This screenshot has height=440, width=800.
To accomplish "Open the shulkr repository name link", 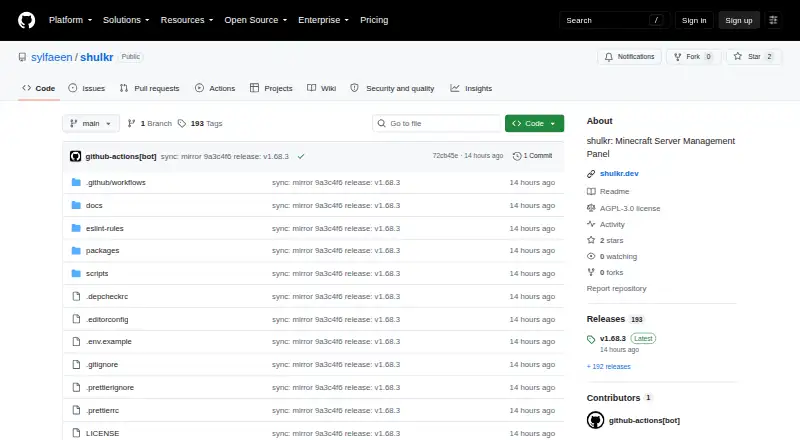I will point(96,57).
